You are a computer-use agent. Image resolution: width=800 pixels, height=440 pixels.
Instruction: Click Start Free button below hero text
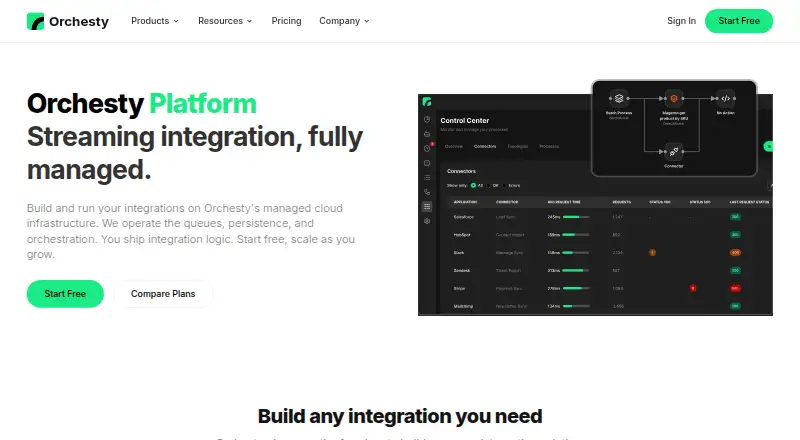tap(65, 294)
